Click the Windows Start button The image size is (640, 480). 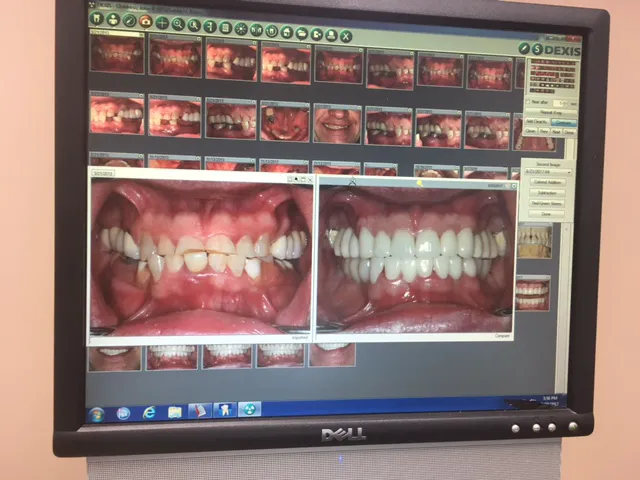click(97, 413)
